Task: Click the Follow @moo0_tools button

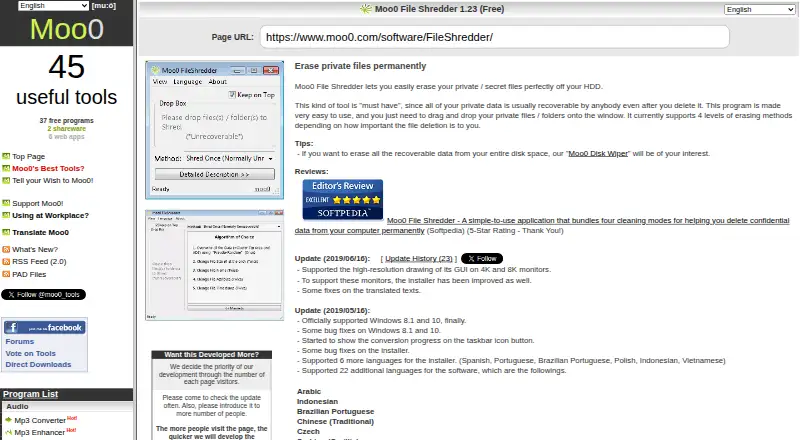Action: point(43,295)
